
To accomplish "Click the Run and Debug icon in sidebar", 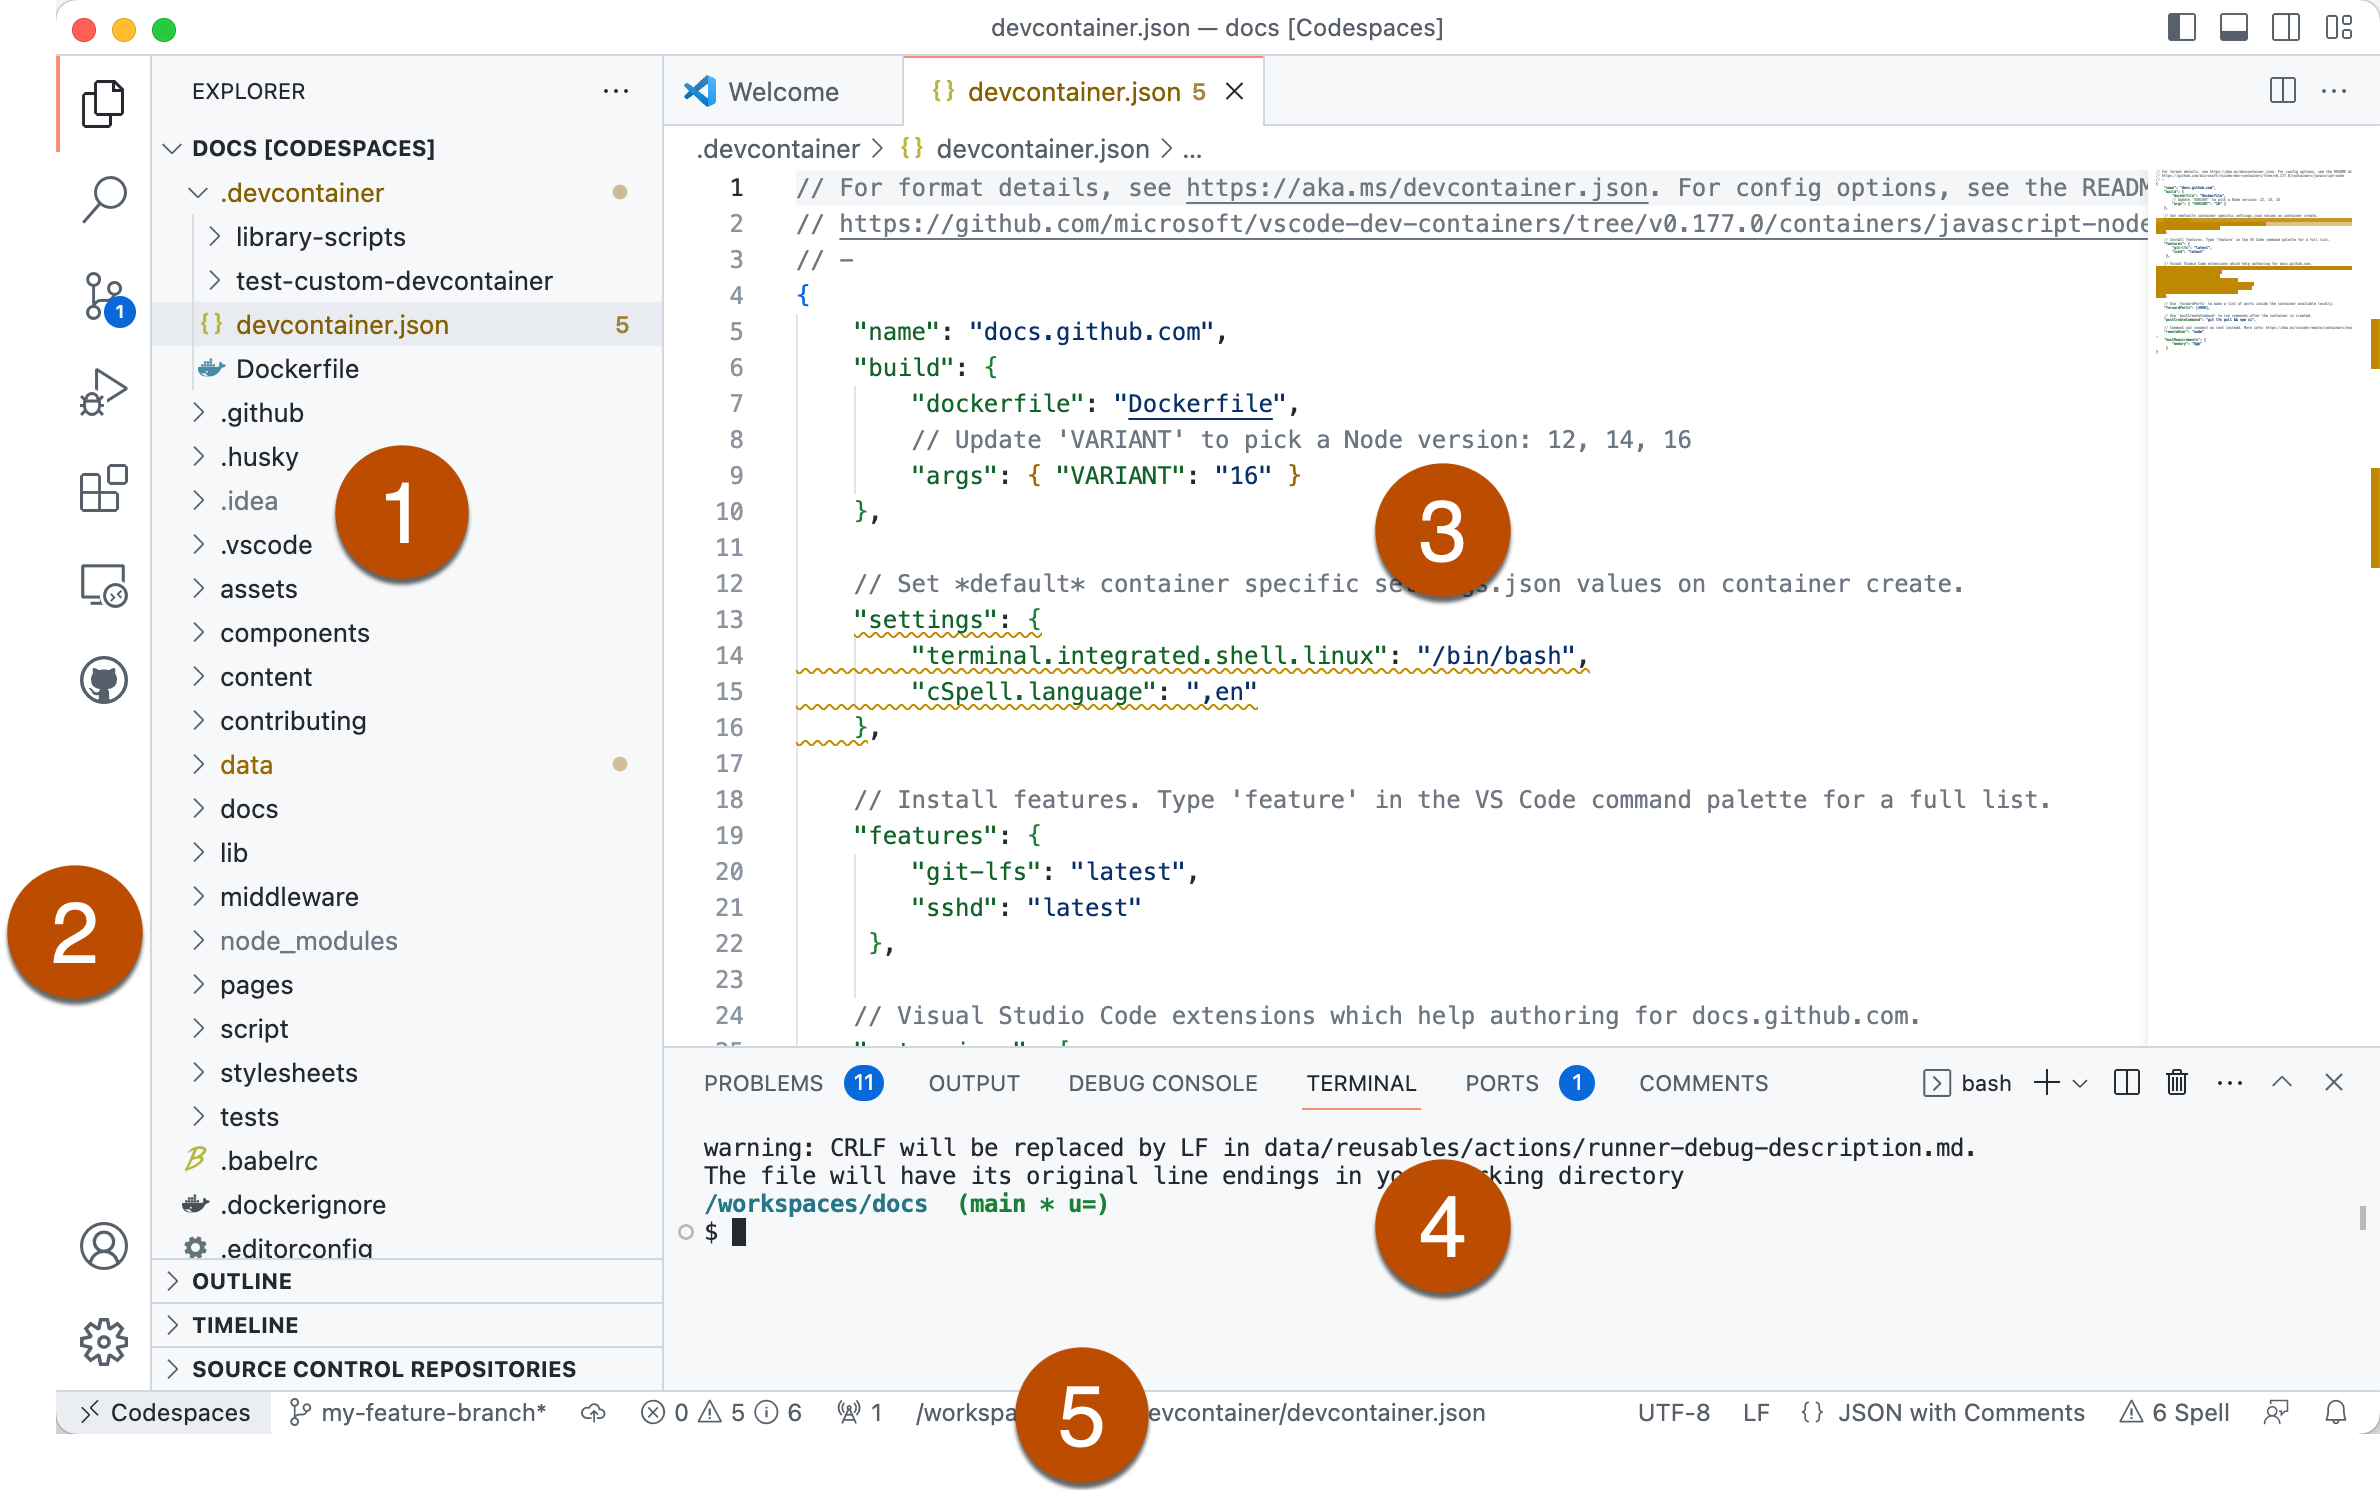I will pyautogui.click(x=101, y=391).
